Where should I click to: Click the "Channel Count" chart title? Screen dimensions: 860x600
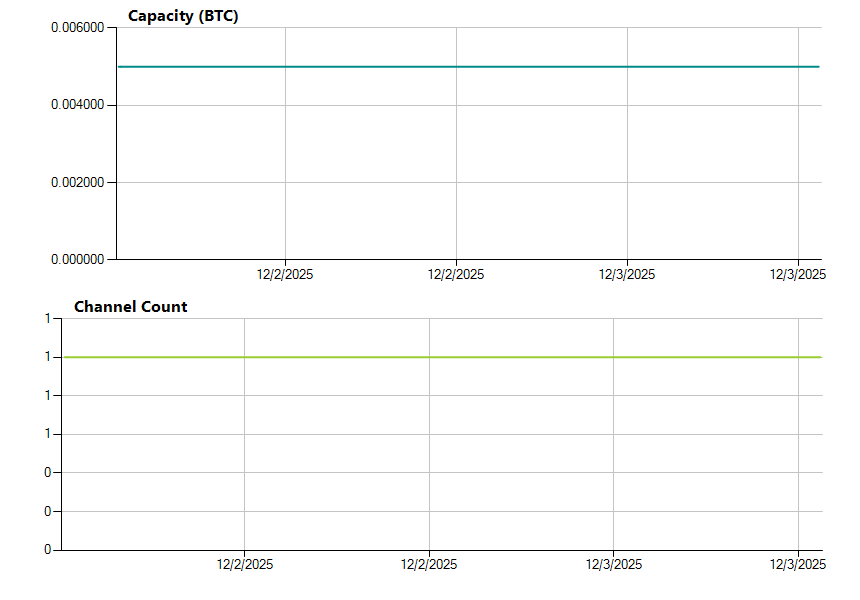pos(130,307)
